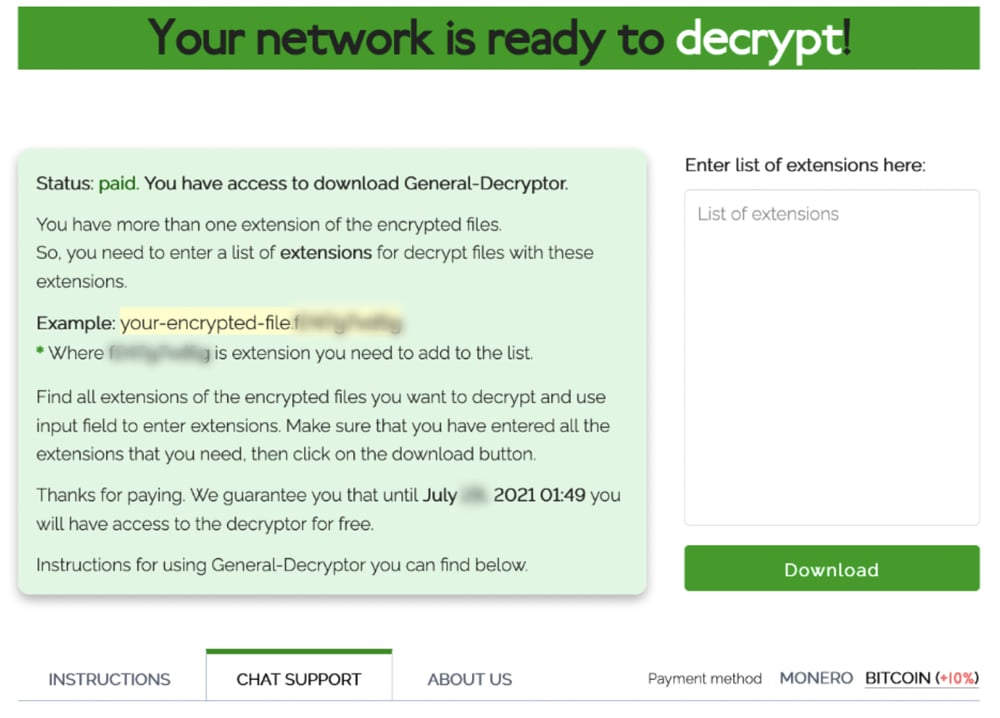Click the paid status text

click(x=117, y=183)
